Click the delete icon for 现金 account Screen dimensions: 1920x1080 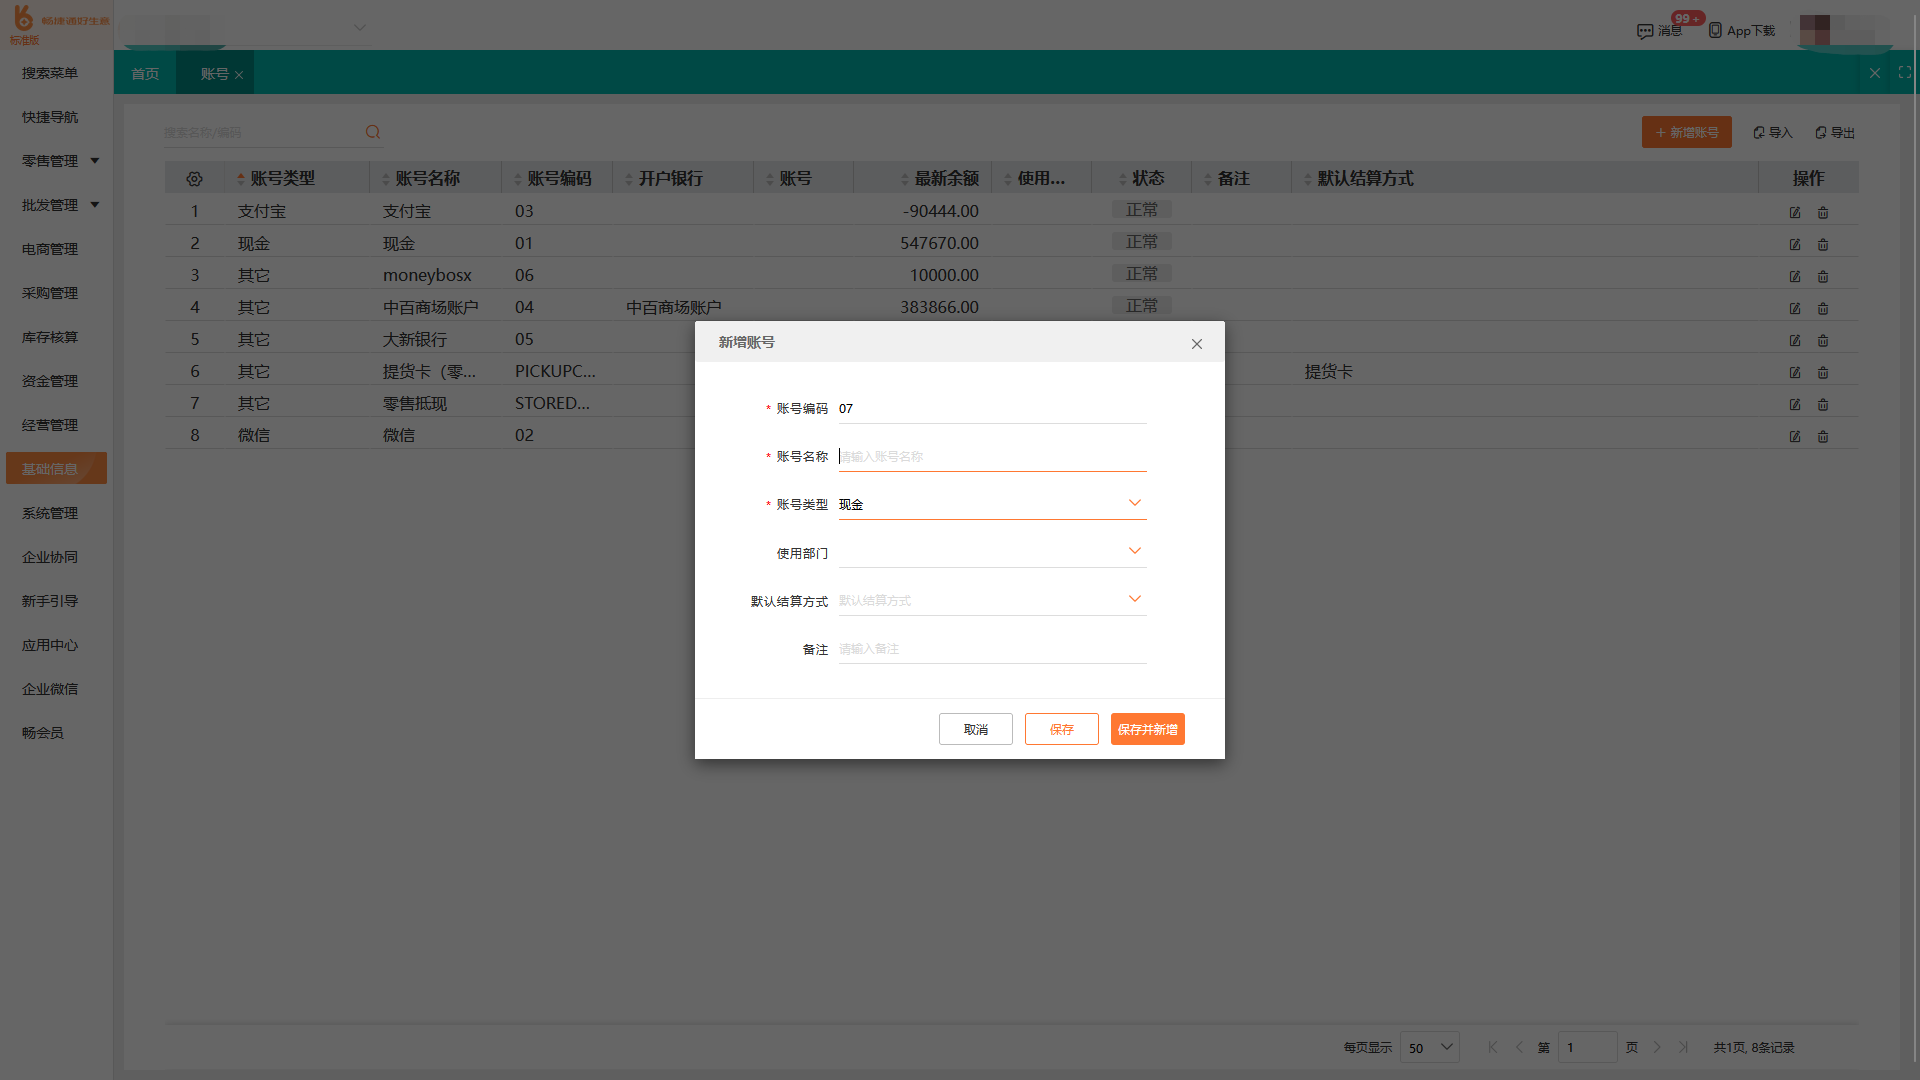pos(1824,244)
